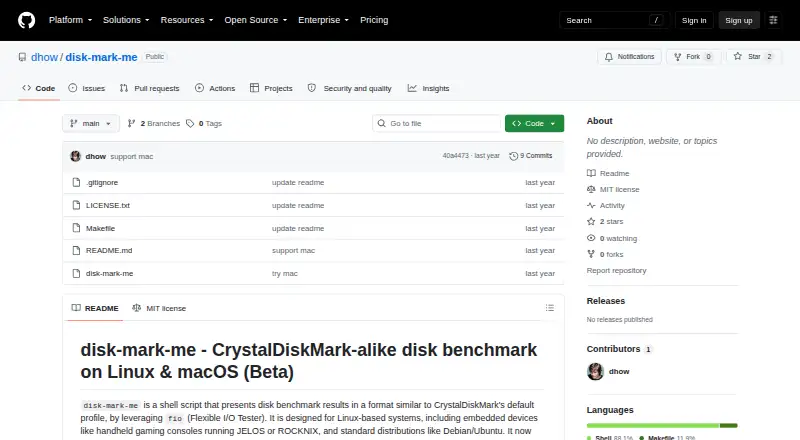Focus the Search field in header
The width and height of the screenshot is (800, 440).
tap(614, 20)
